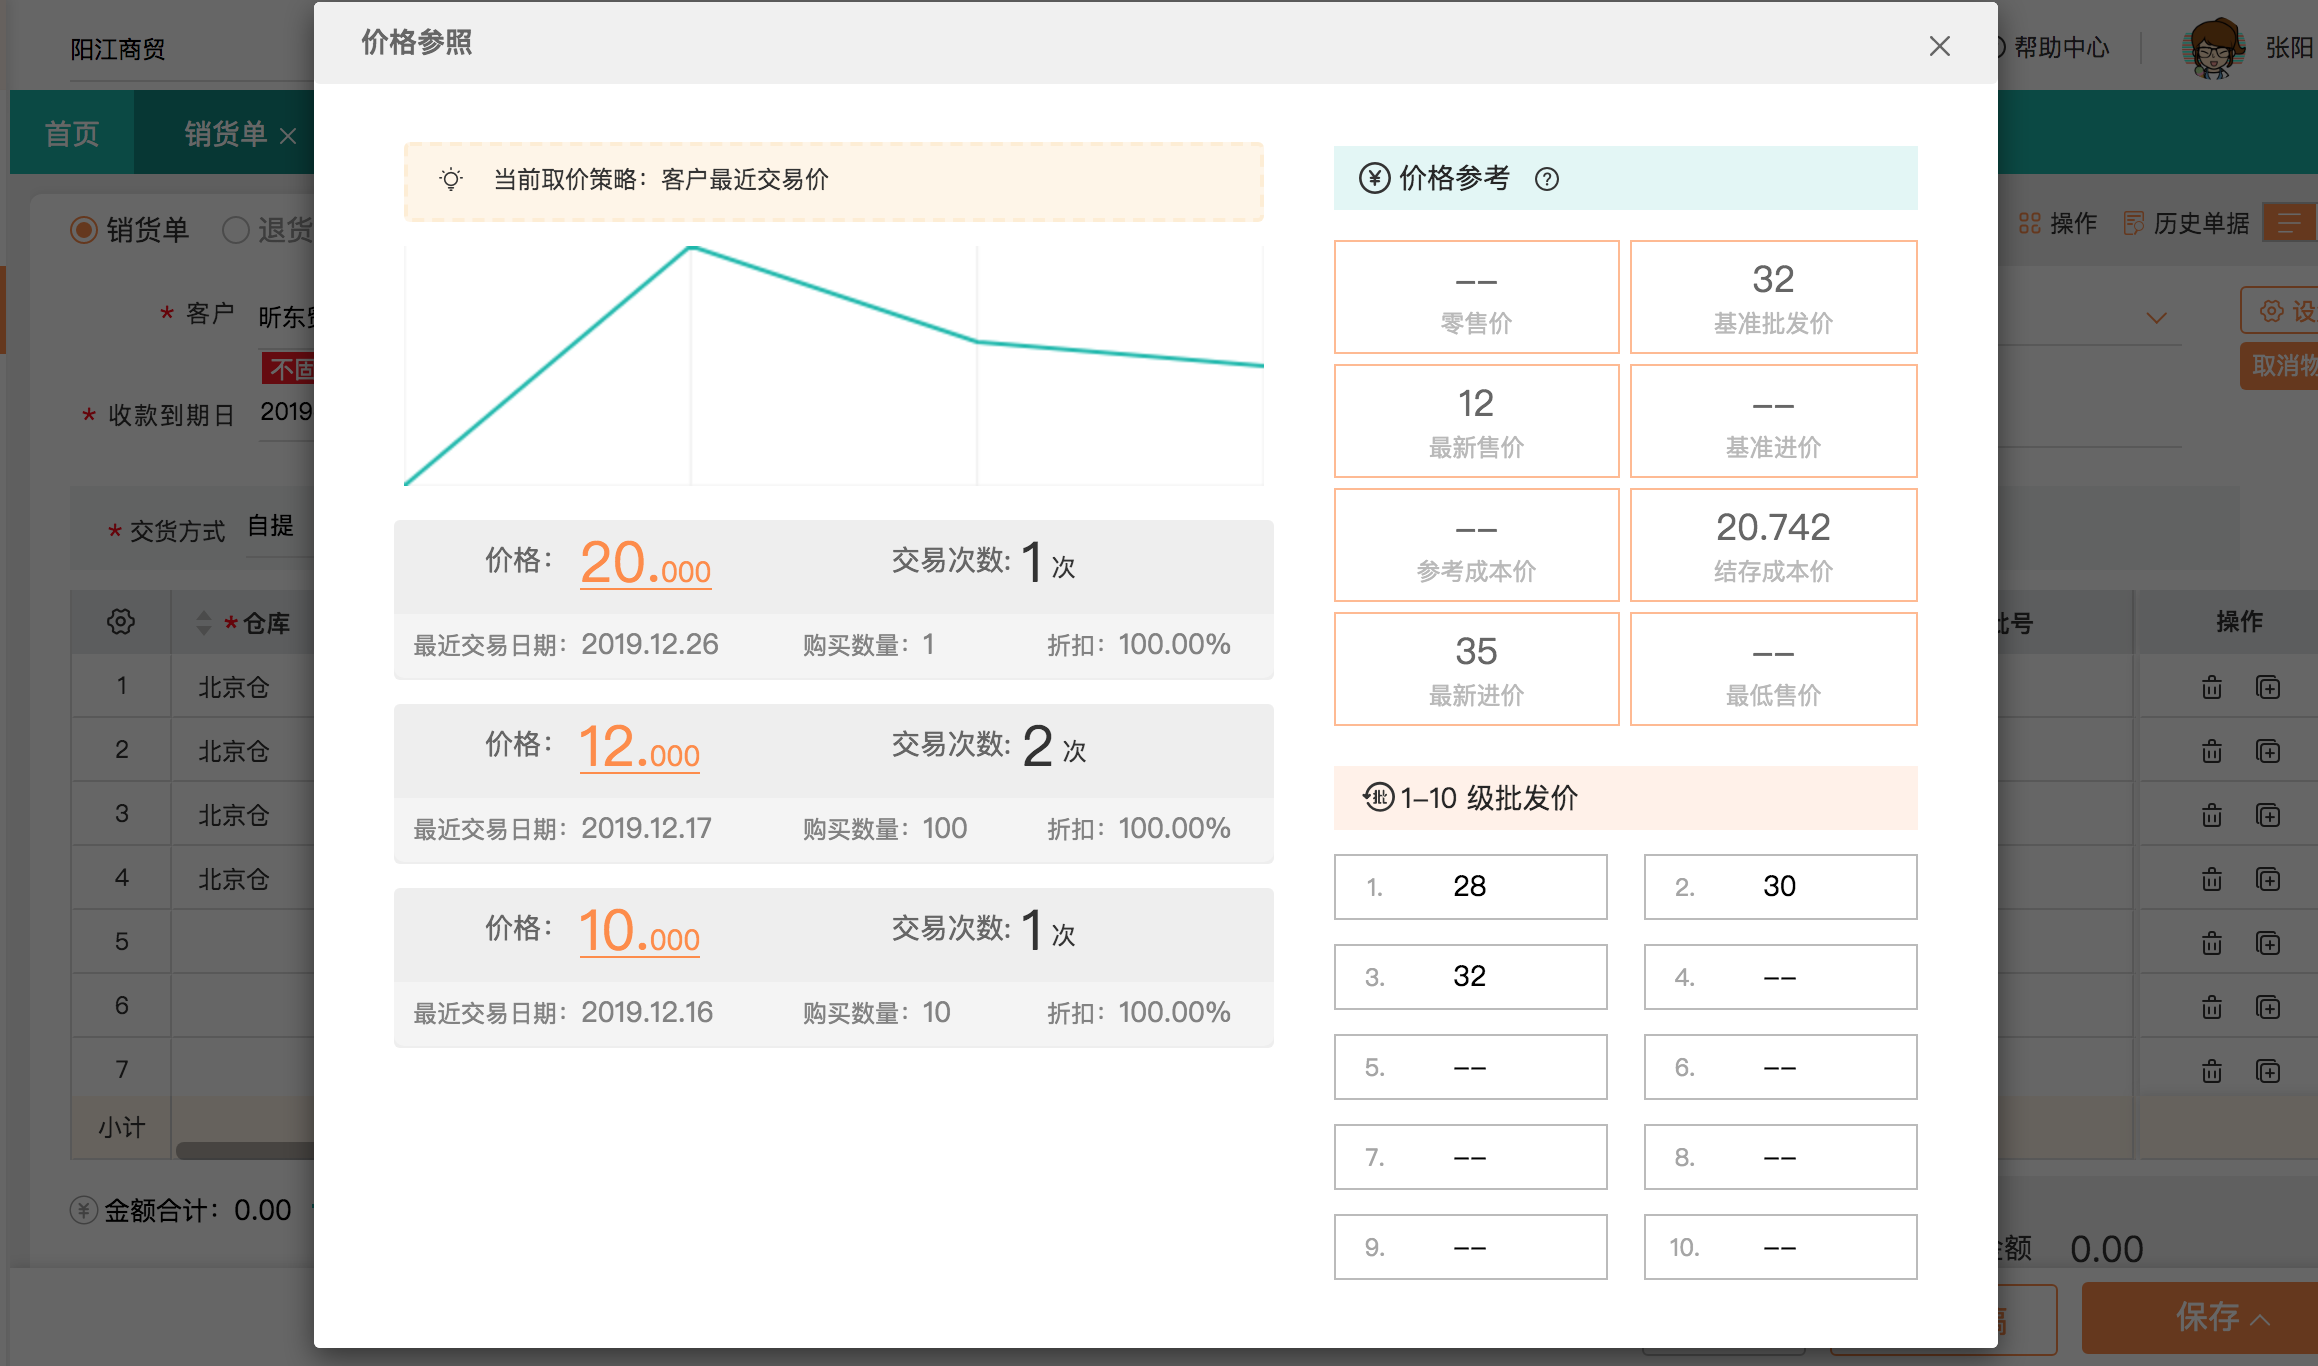The height and width of the screenshot is (1366, 2318).
Task: Click the 1-10级批发价 level icon
Action: pyautogui.click(x=1375, y=797)
